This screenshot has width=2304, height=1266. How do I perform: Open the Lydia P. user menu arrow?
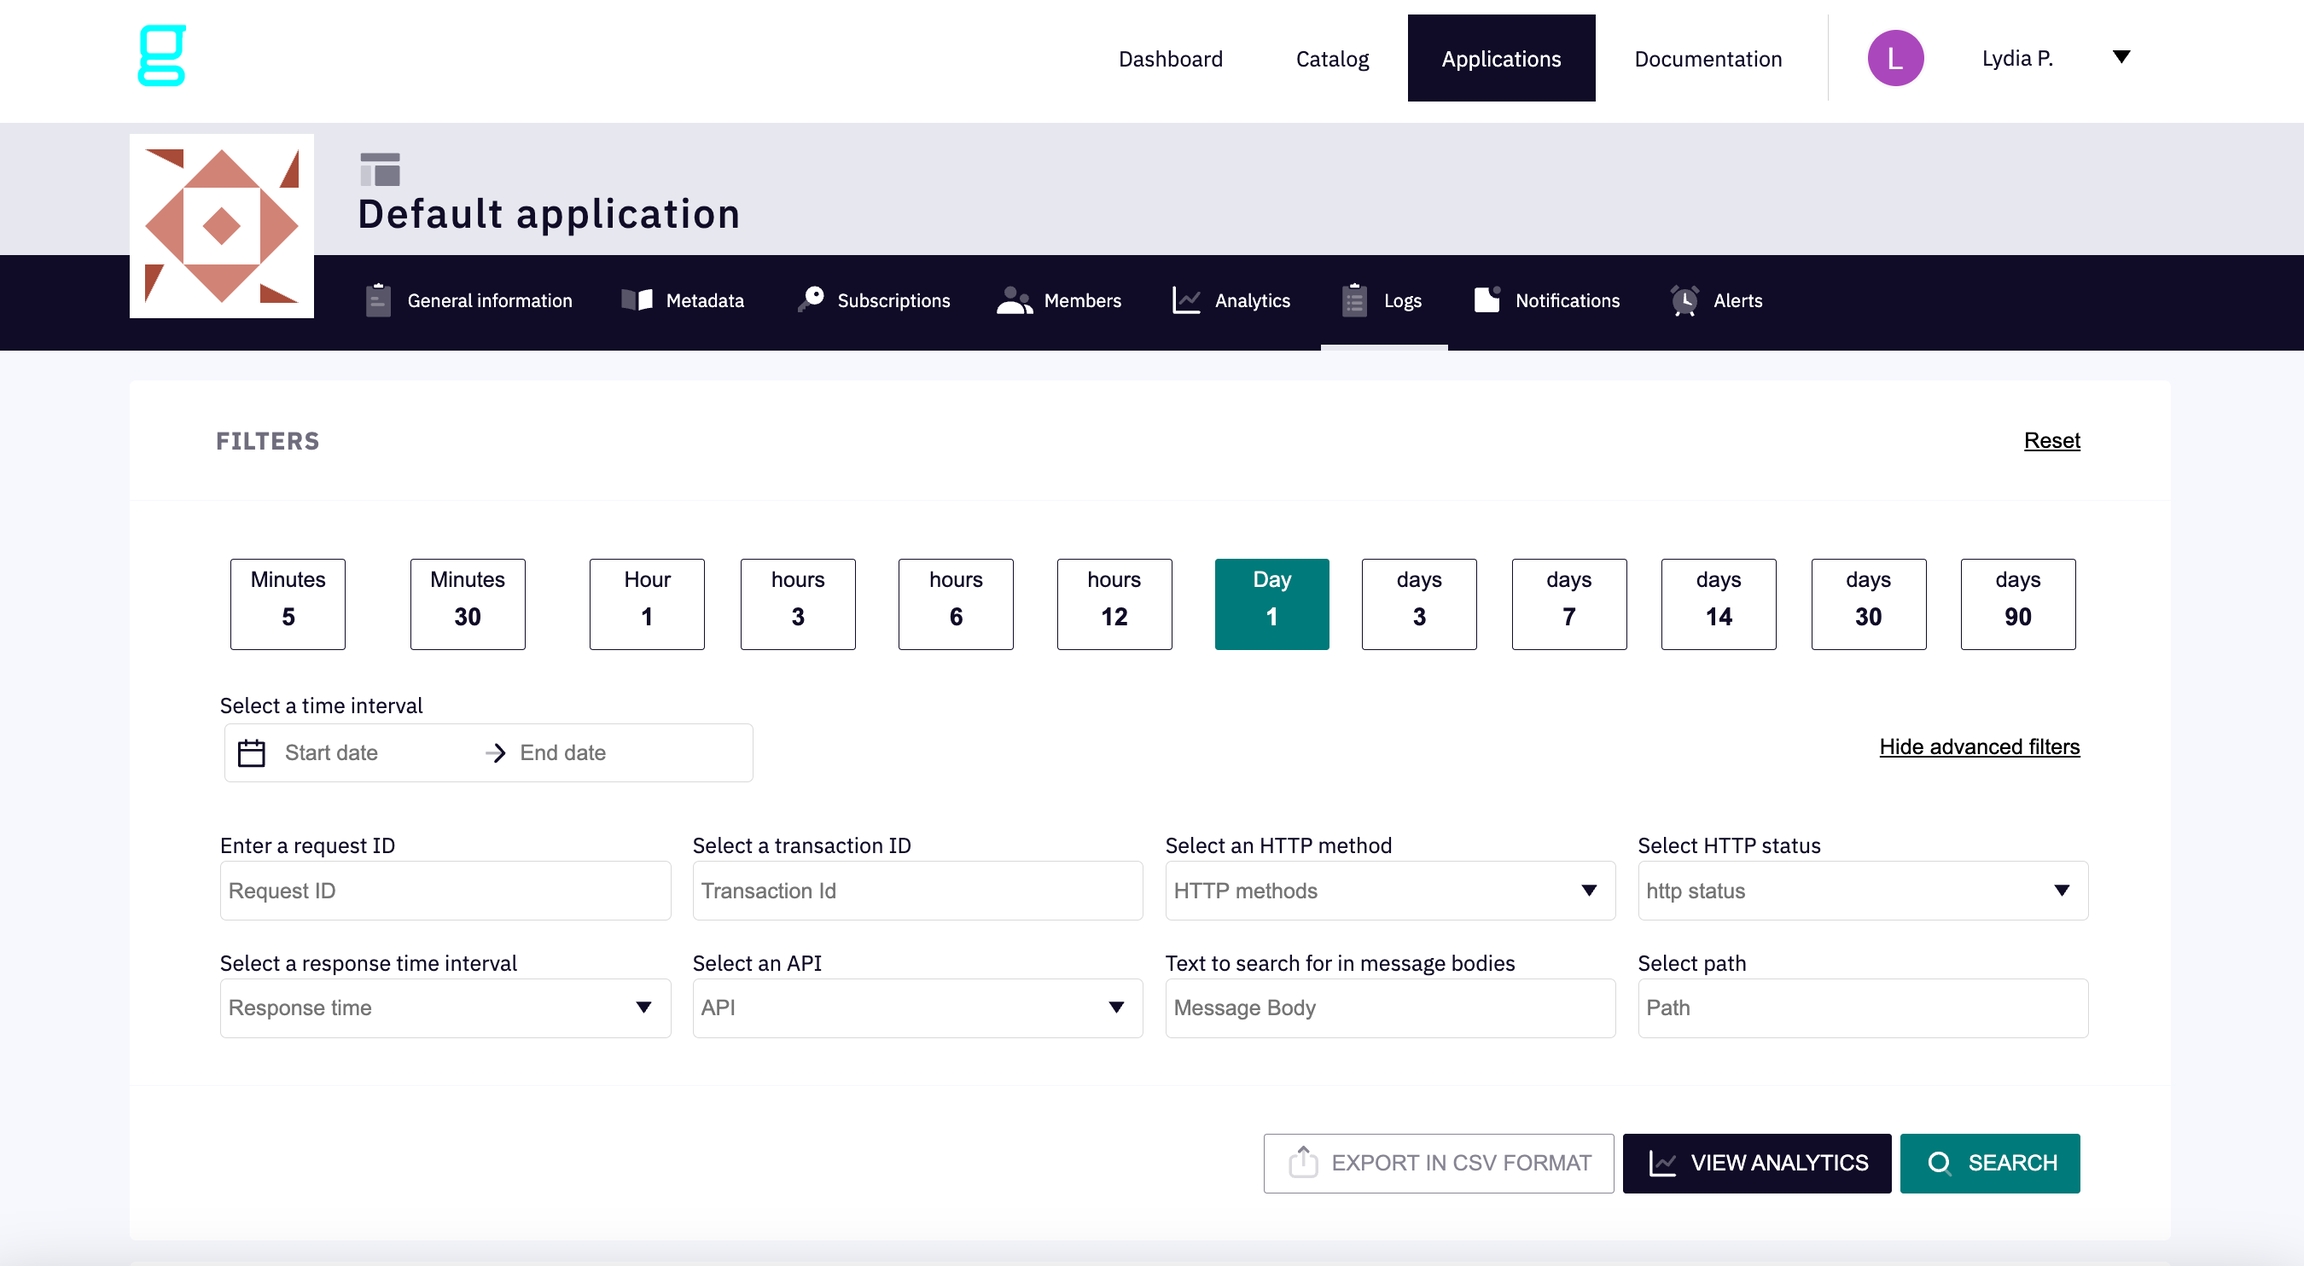[x=2121, y=57]
